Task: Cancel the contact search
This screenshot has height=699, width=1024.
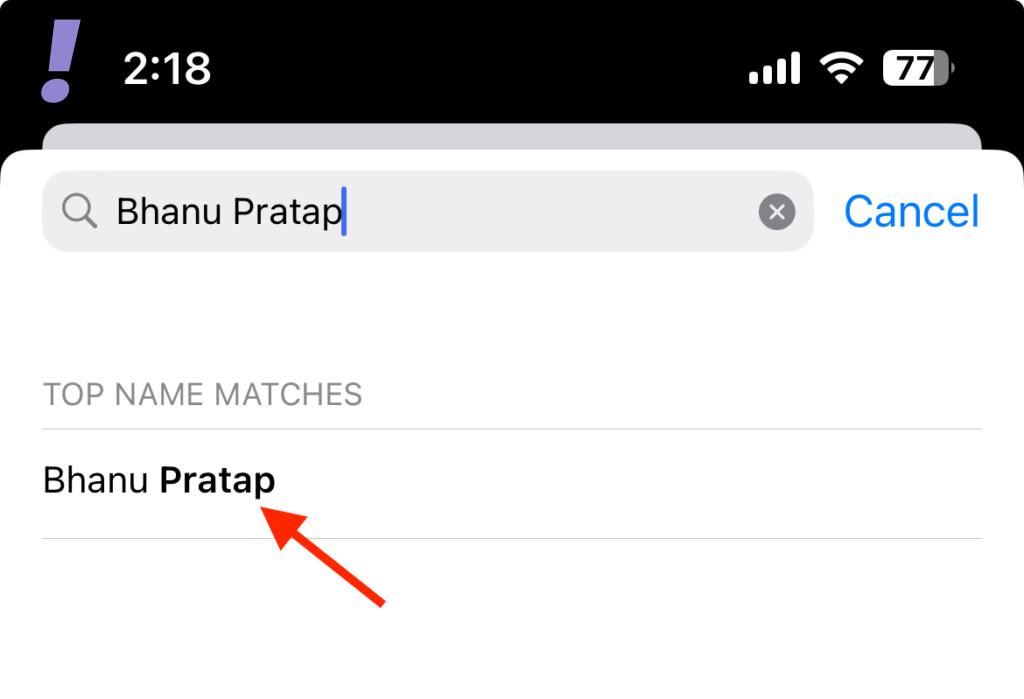Action: [911, 212]
